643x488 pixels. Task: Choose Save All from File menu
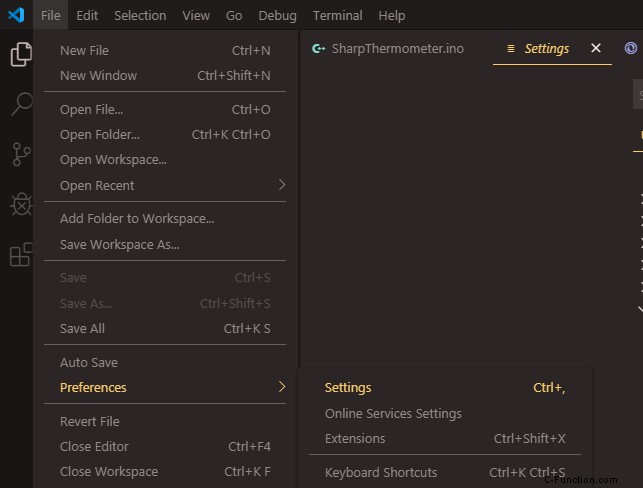82,329
